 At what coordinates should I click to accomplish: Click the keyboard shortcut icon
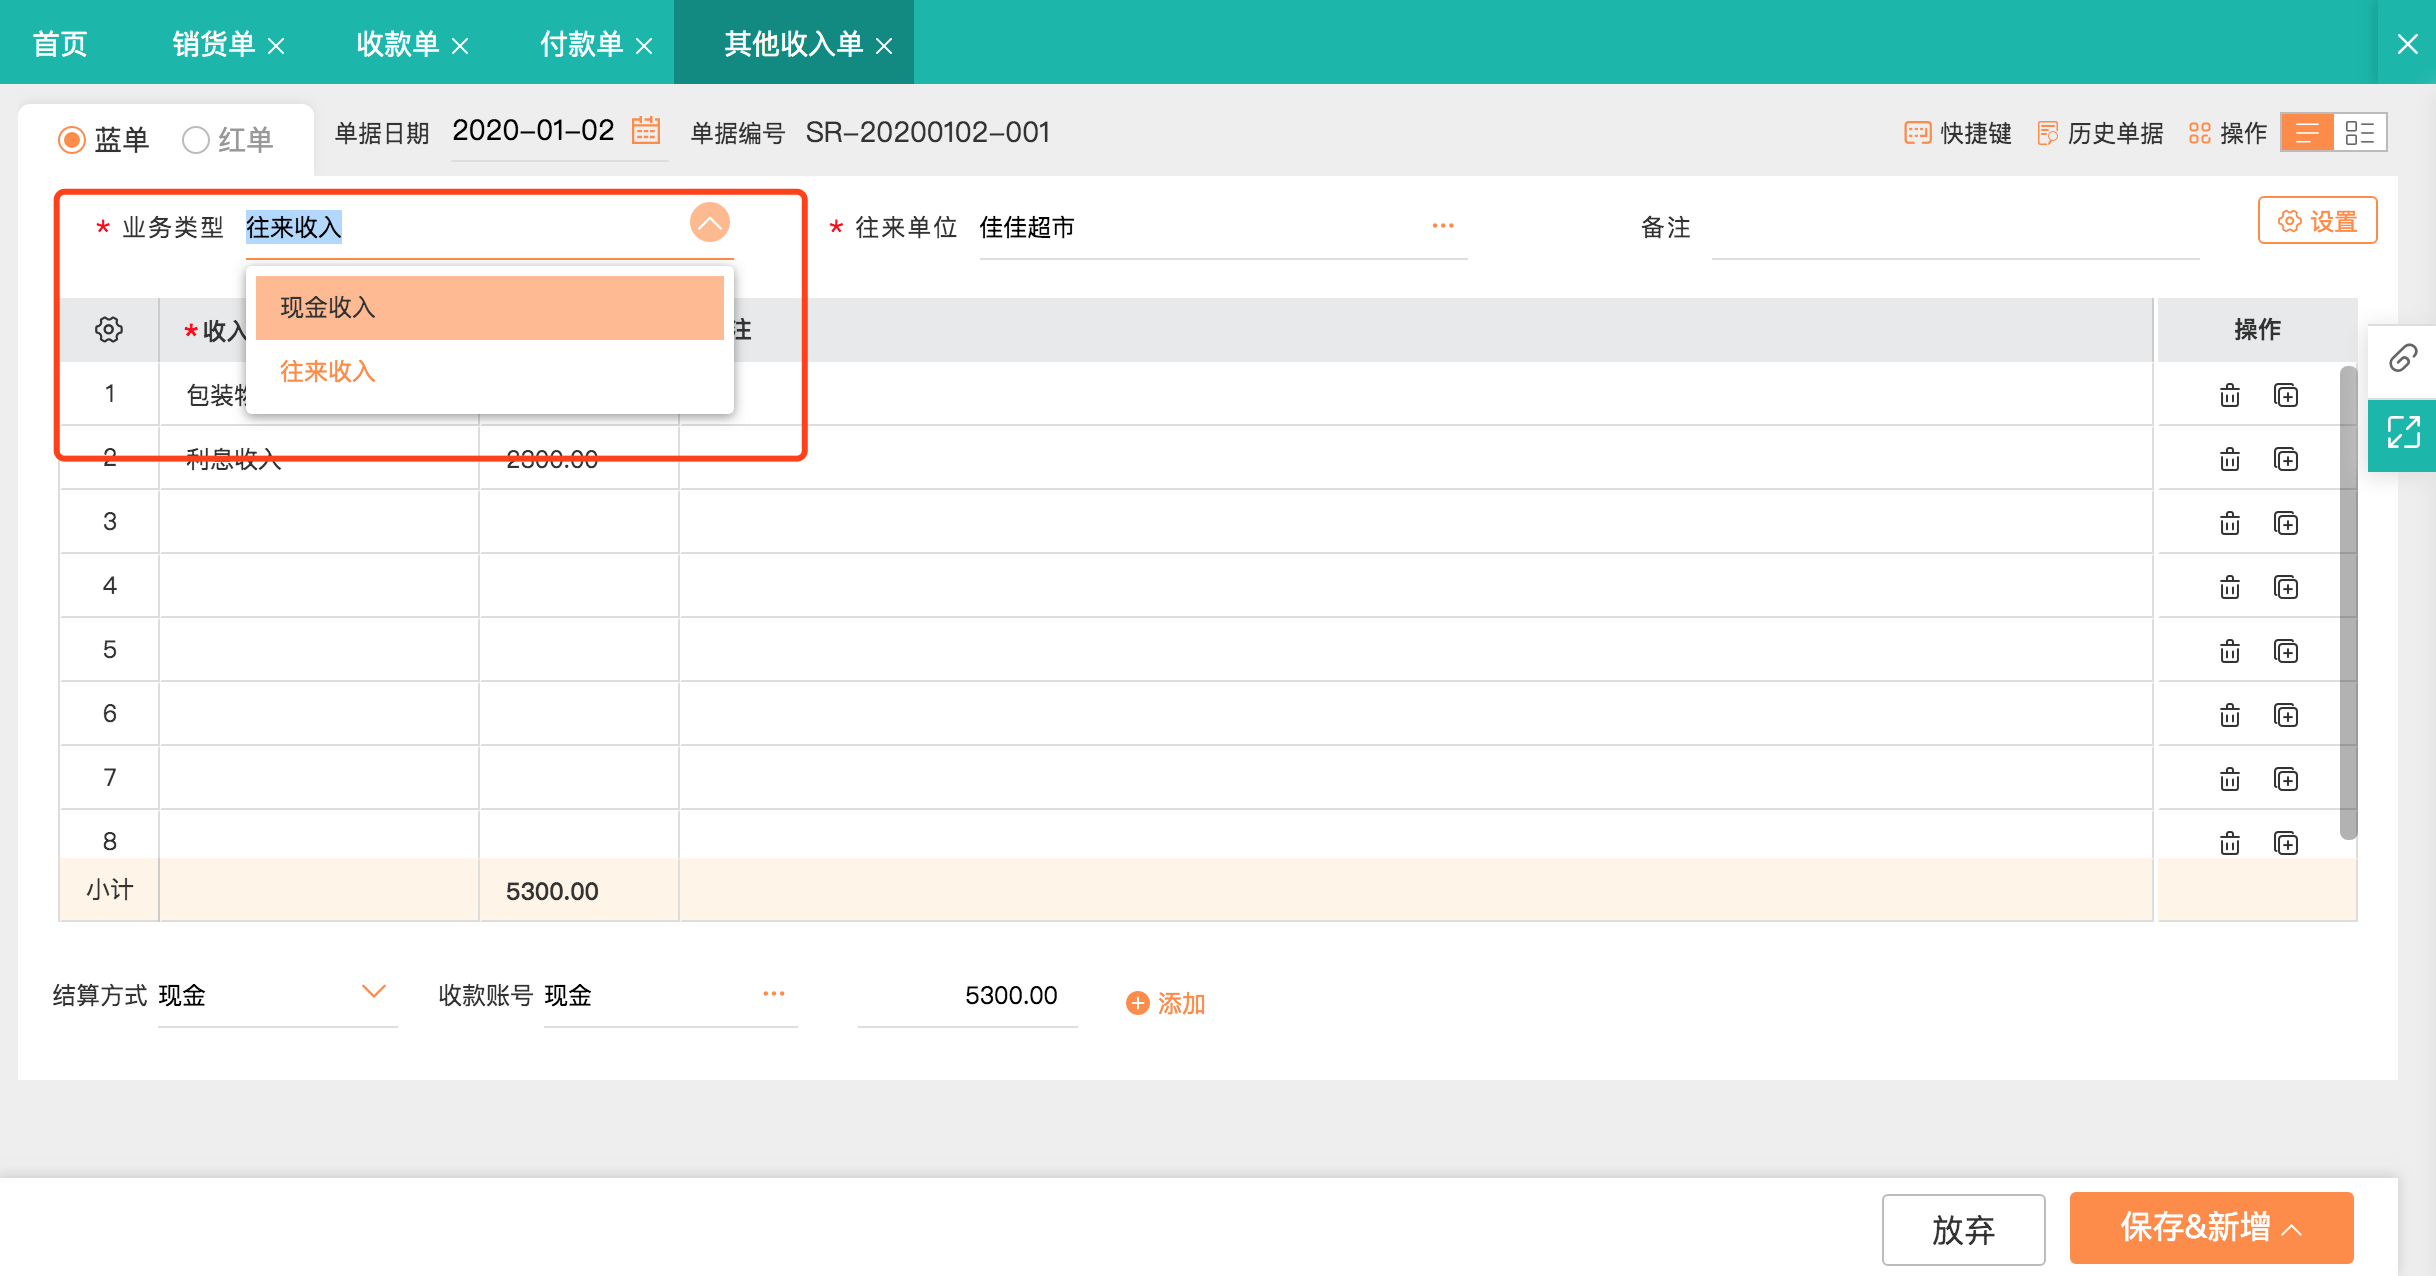tap(1917, 134)
